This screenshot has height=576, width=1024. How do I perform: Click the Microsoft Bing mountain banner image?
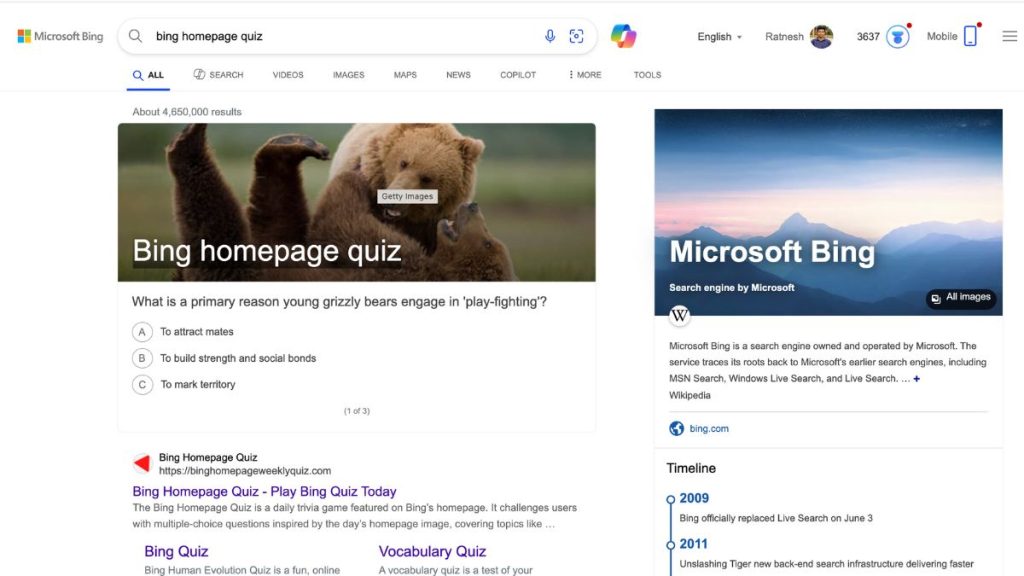[828, 212]
